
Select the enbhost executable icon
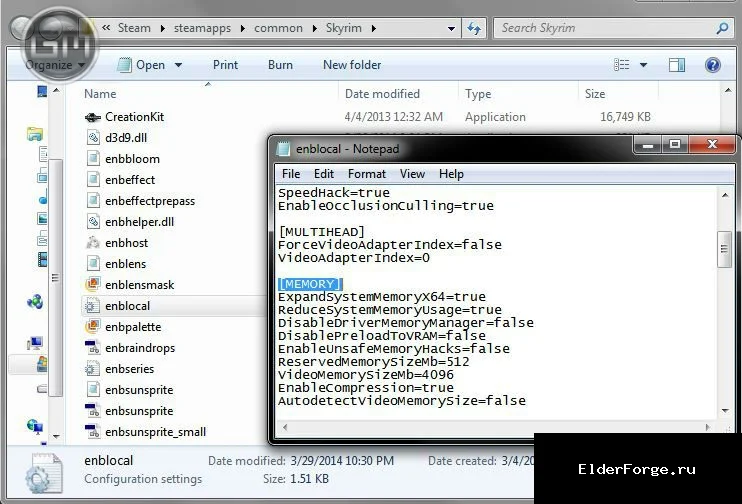[93, 243]
